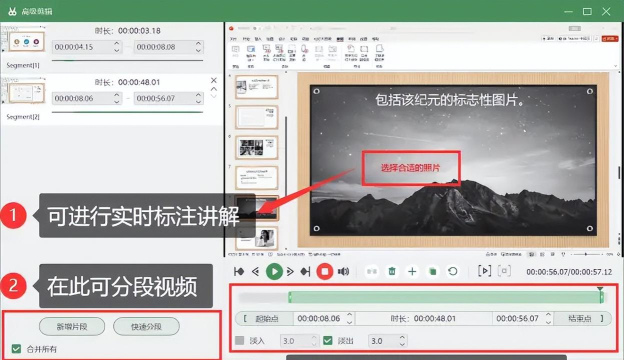This screenshot has height=360, width=624.
Task: Step forward one frame
Action: [x=290, y=272]
